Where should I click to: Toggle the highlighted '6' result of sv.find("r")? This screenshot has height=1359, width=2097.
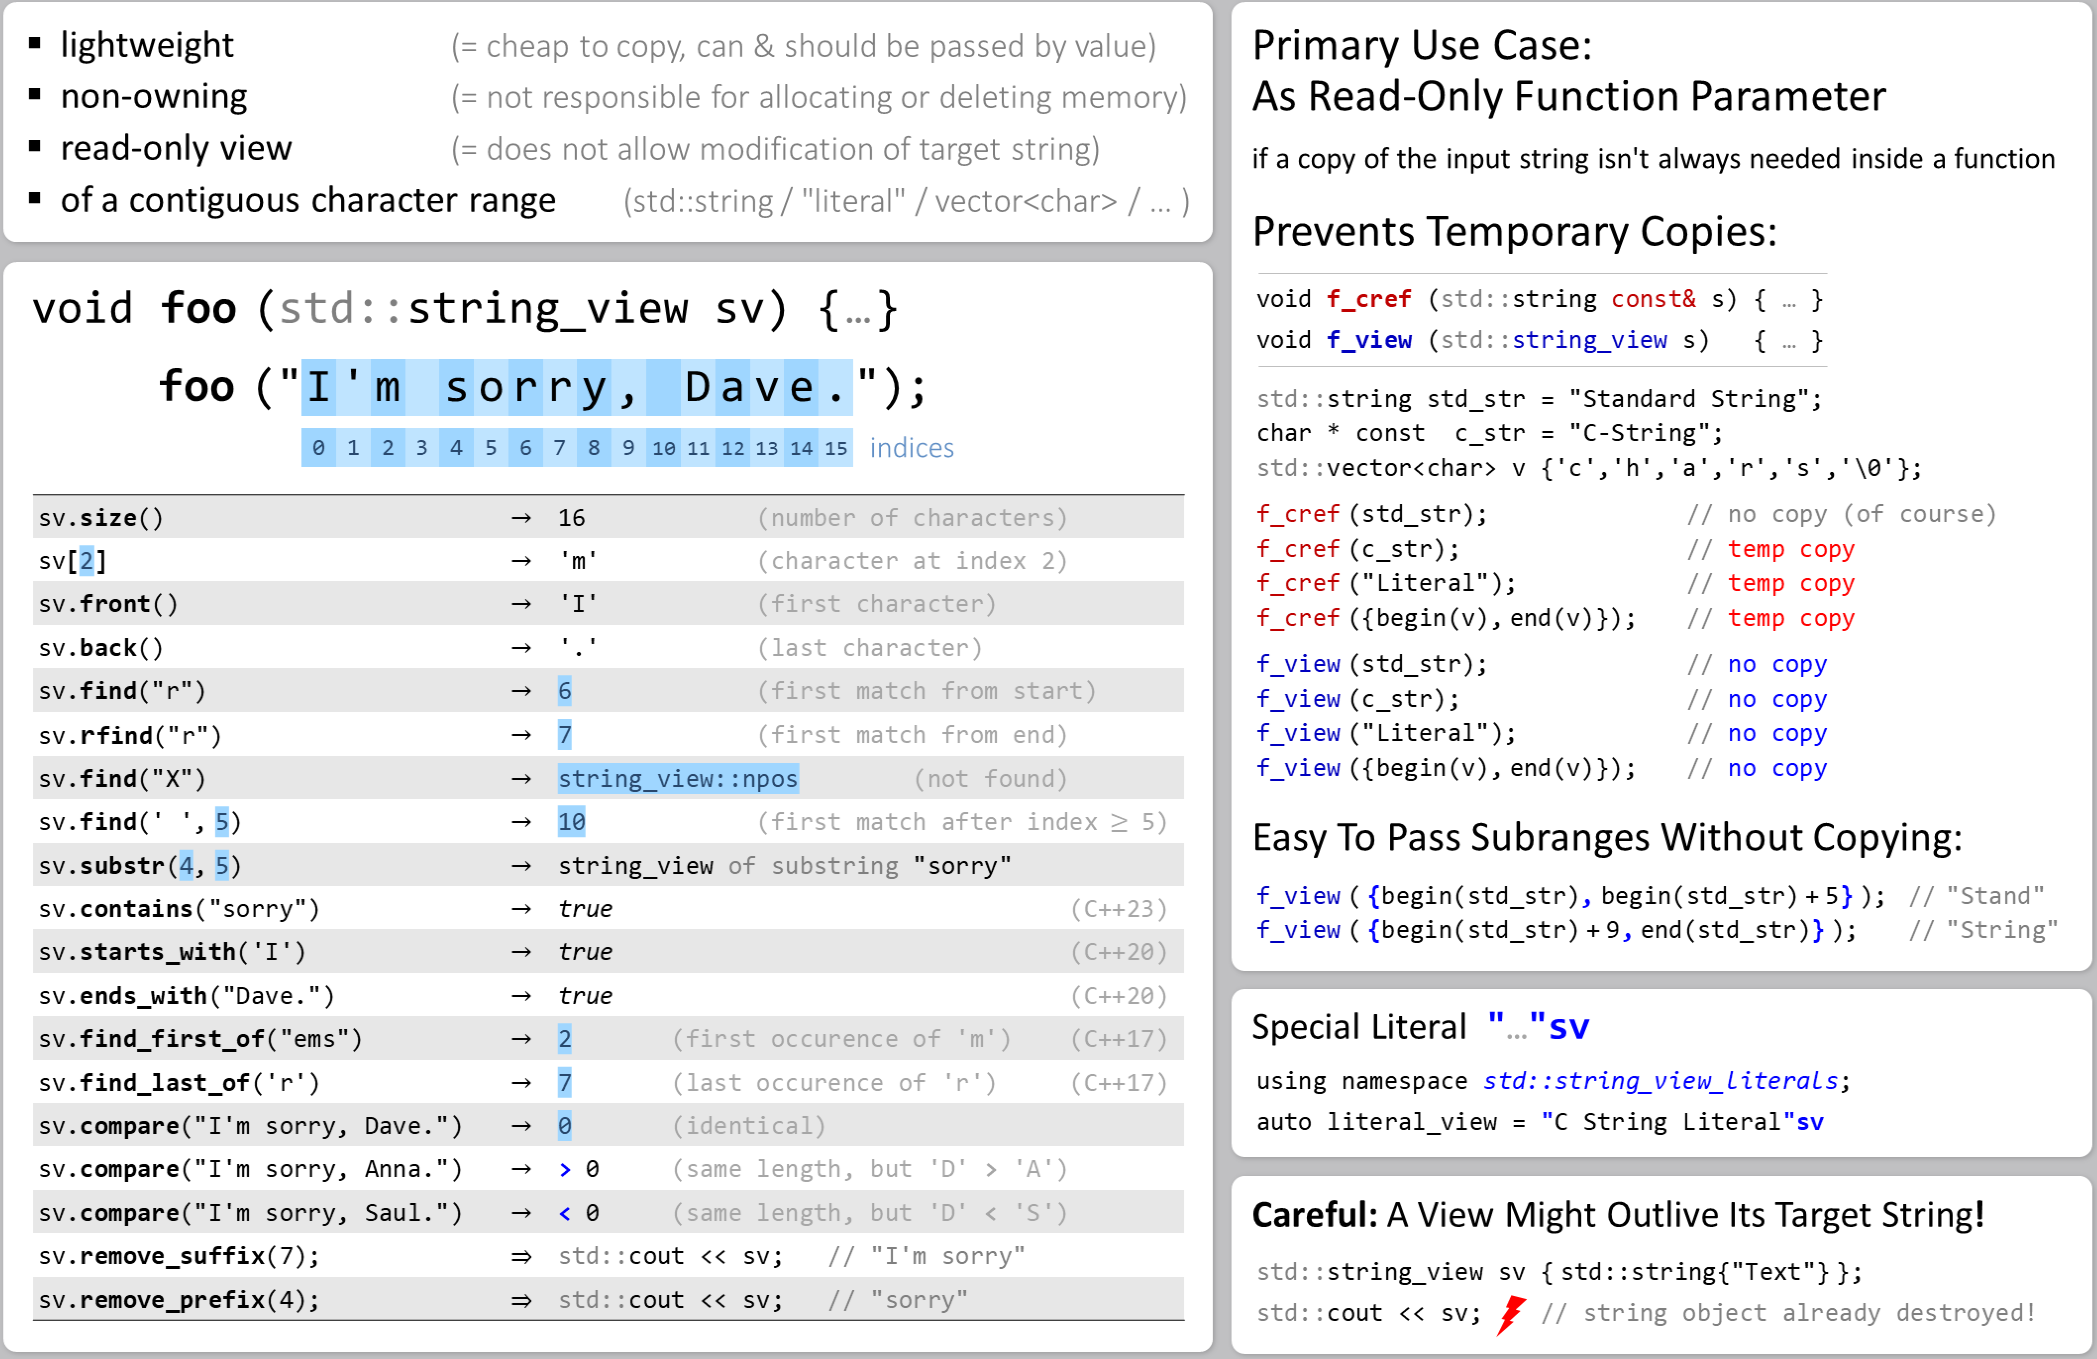tap(566, 690)
